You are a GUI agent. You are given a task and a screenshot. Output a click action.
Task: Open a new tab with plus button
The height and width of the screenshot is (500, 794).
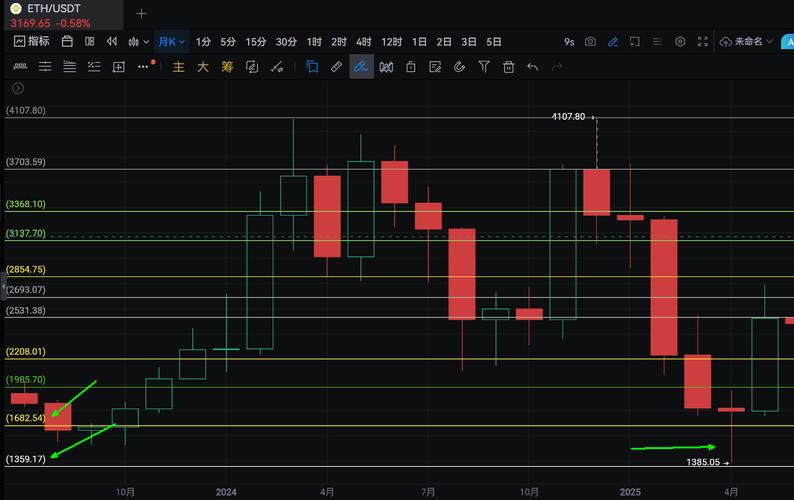[141, 14]
